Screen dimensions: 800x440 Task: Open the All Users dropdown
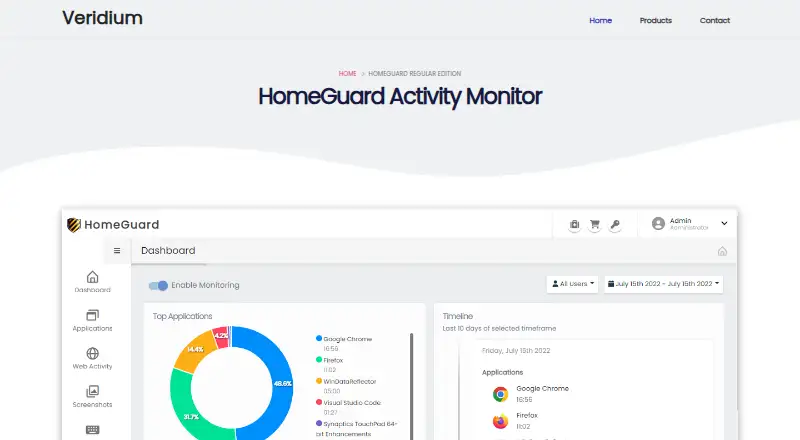pos(572,284)
